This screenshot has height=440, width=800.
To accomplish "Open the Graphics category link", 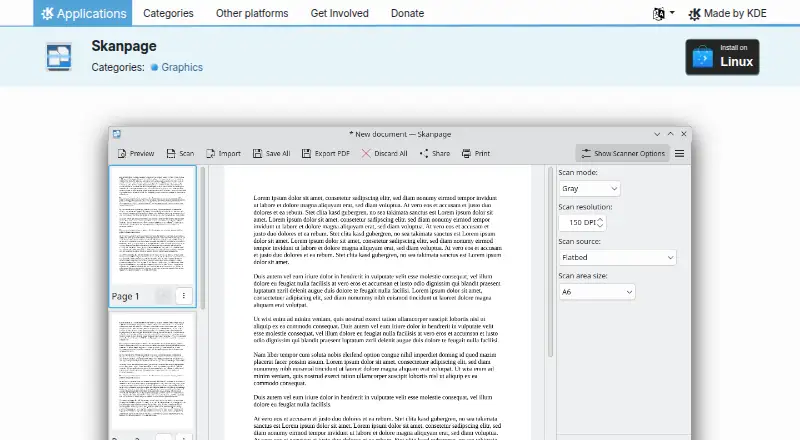I will [182, 67].
